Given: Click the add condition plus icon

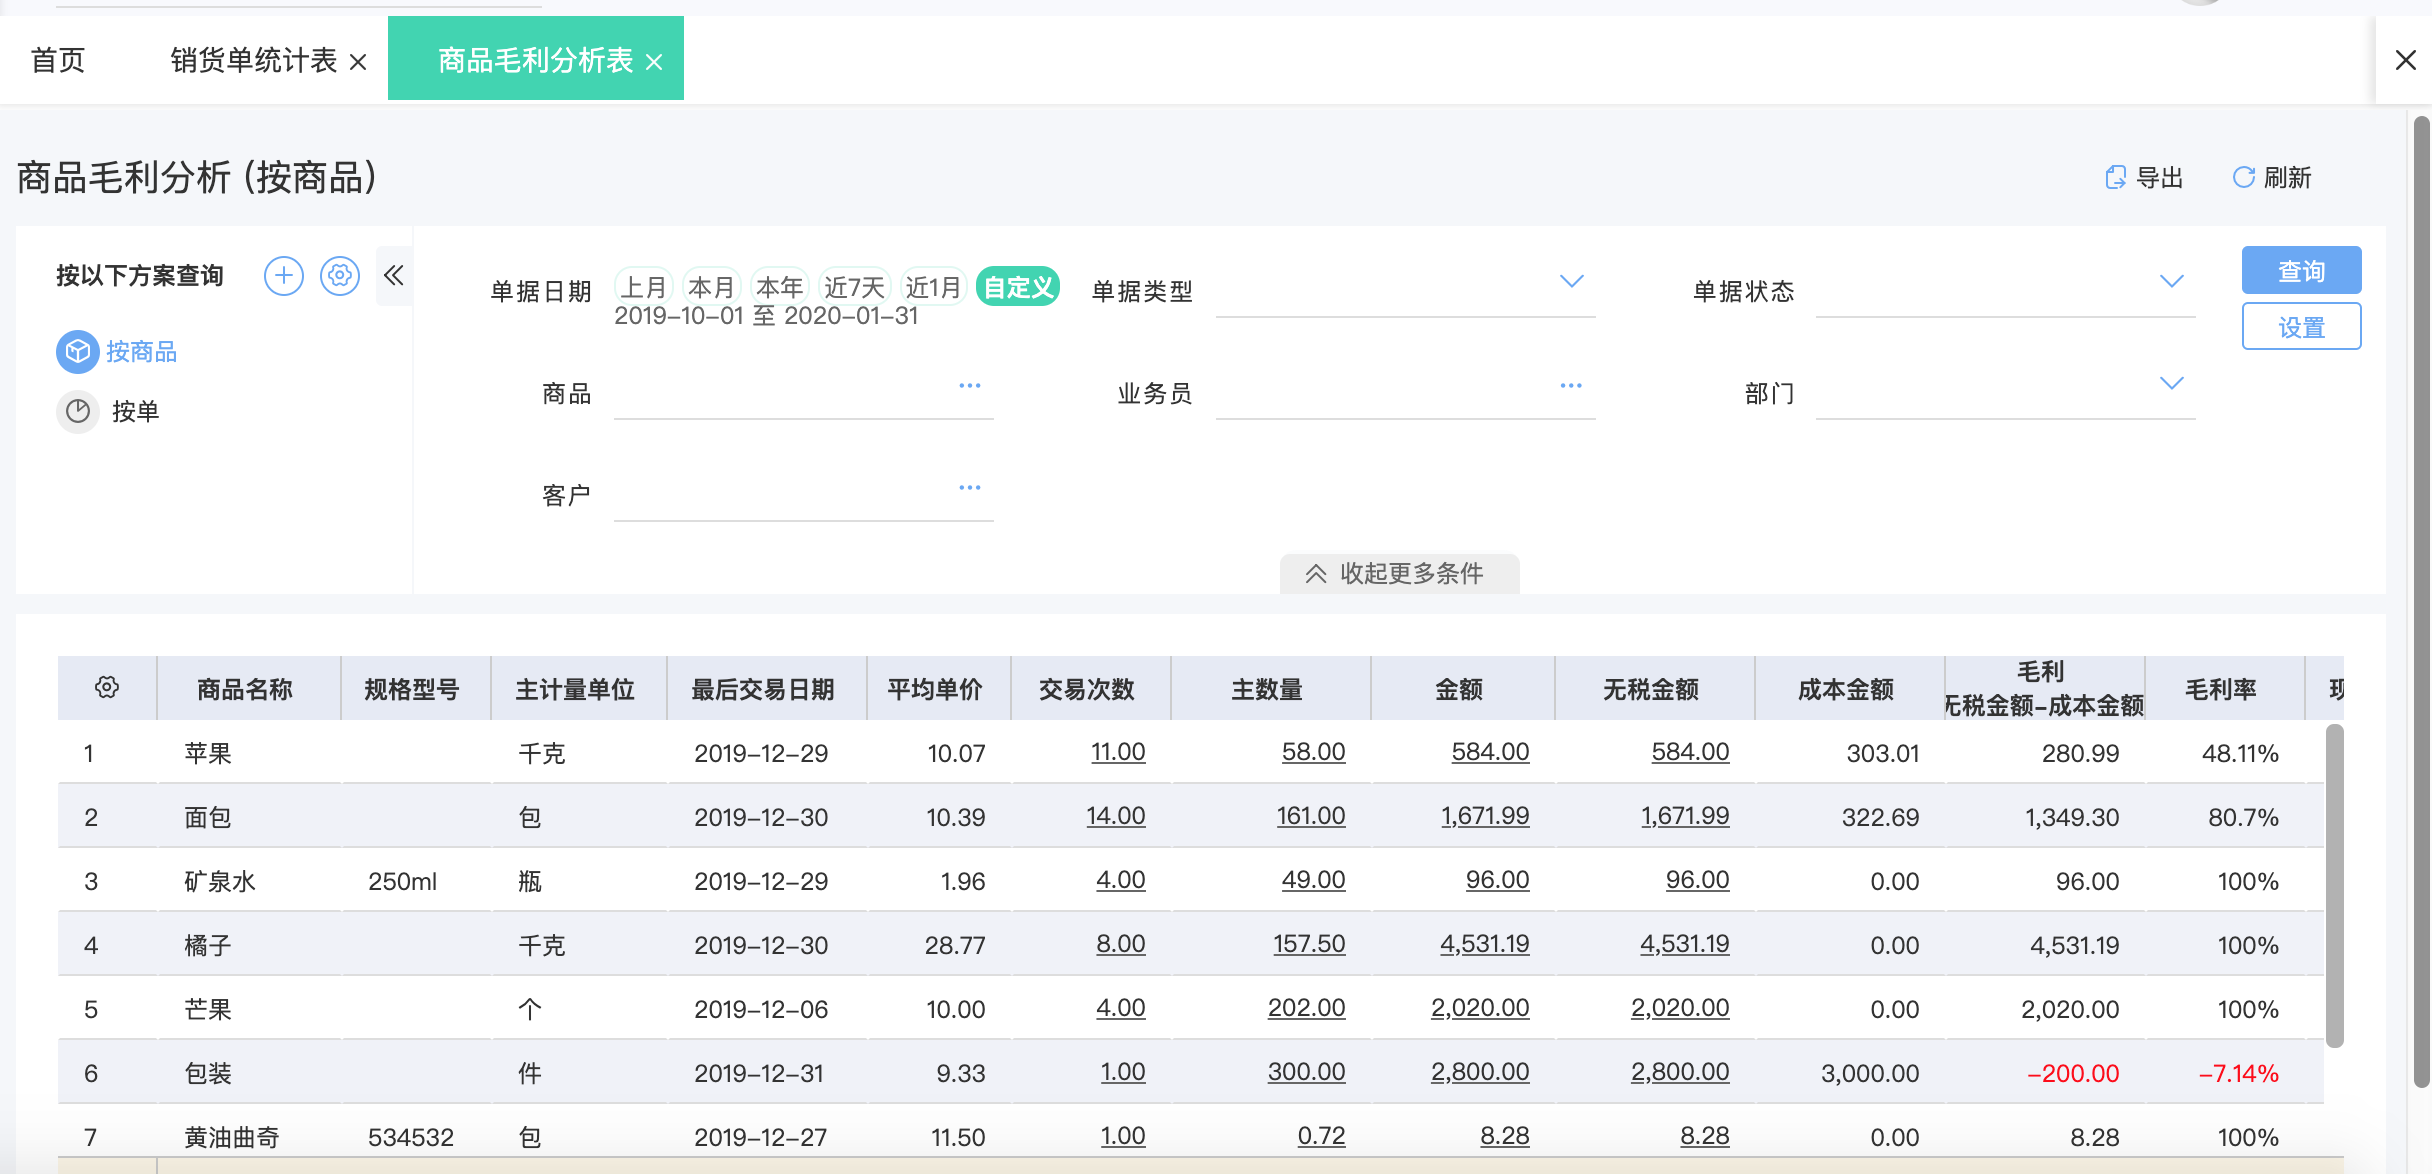Looking at the screenshot, I should coord(284,276).
